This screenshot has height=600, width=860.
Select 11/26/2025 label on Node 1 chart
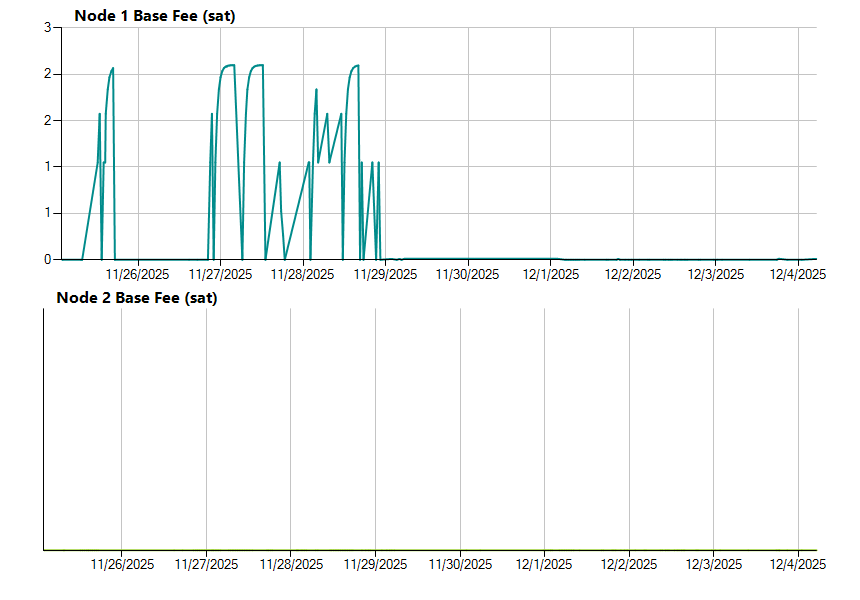tap(138, 274)
